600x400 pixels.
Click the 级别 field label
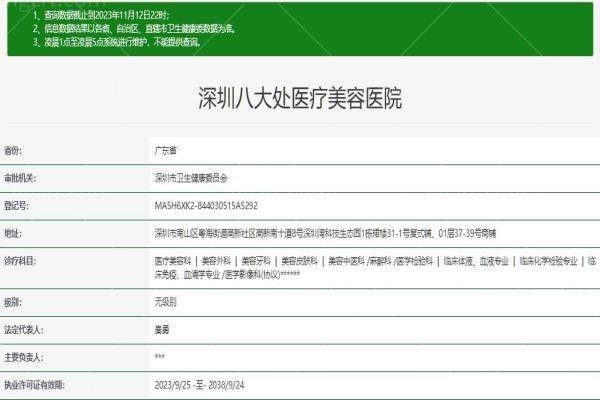(13, 300)
